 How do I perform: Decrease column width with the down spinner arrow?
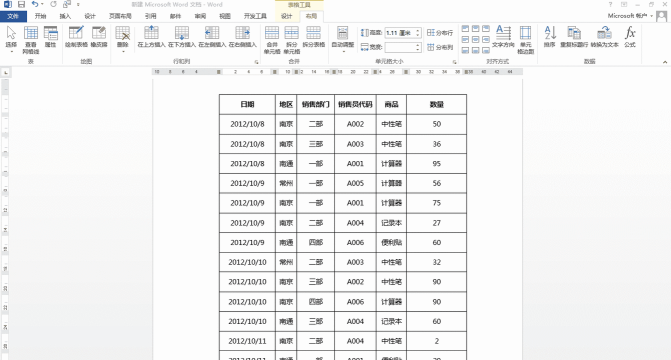pos(418,50)
